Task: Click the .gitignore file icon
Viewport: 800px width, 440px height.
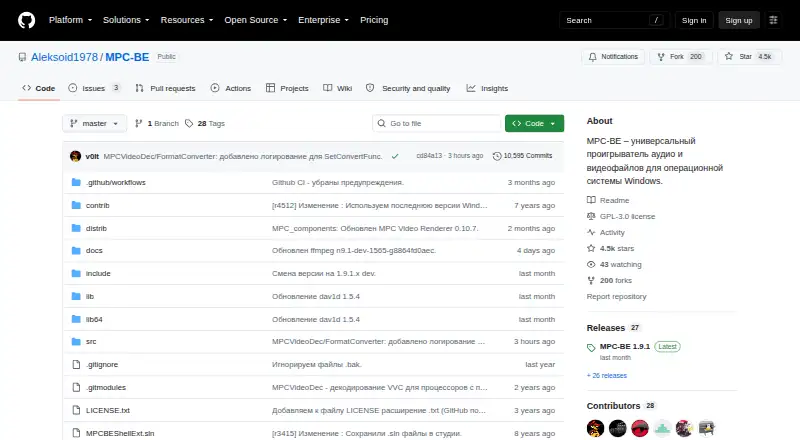Action: click(x=76, y=364)
